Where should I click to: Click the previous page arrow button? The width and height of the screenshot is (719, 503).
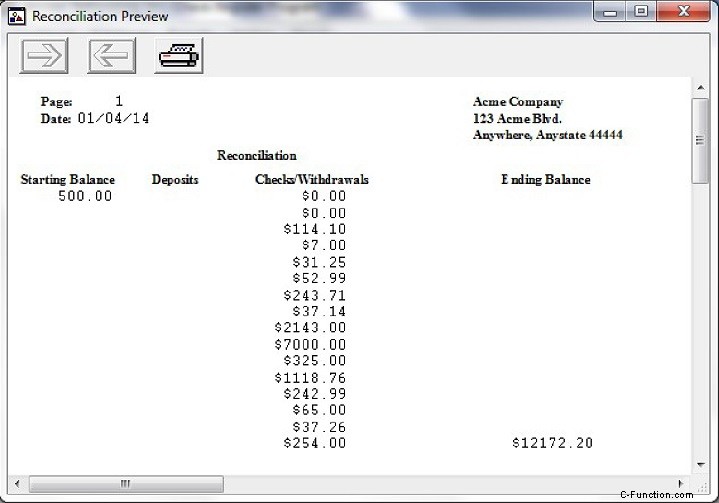[x=111, y=56]
